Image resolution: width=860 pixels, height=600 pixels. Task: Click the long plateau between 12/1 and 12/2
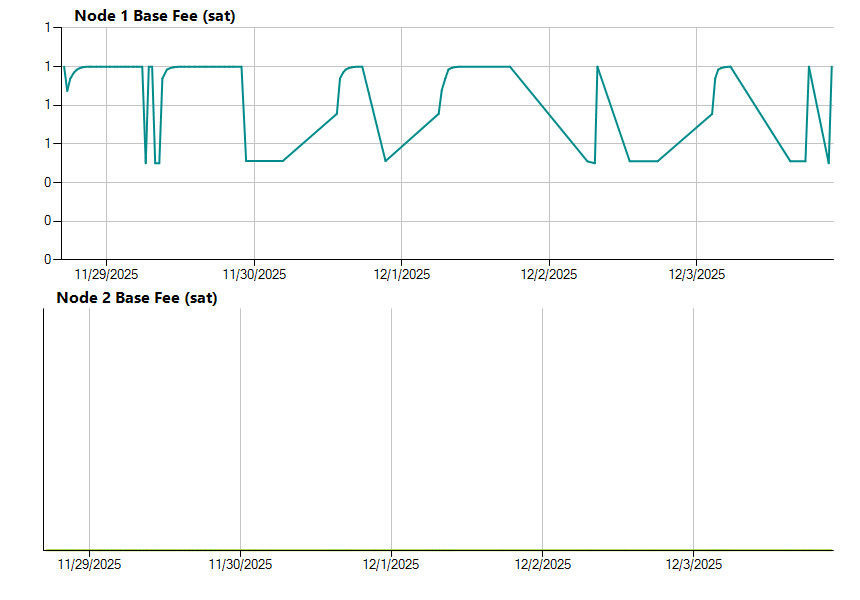(480, 67)
